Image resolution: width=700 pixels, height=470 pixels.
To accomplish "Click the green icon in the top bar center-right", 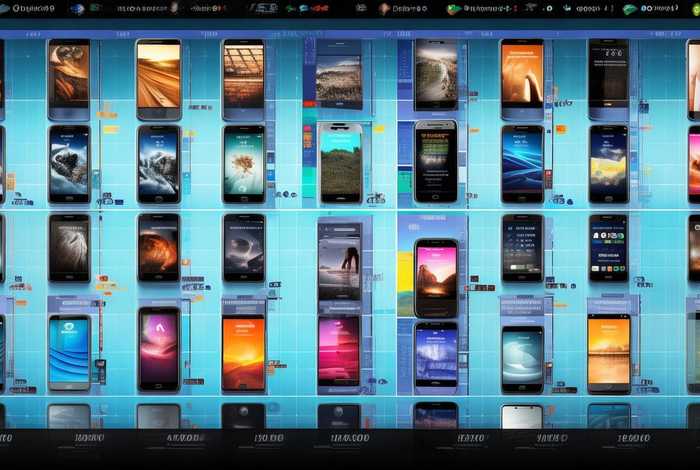I will 454,9.
